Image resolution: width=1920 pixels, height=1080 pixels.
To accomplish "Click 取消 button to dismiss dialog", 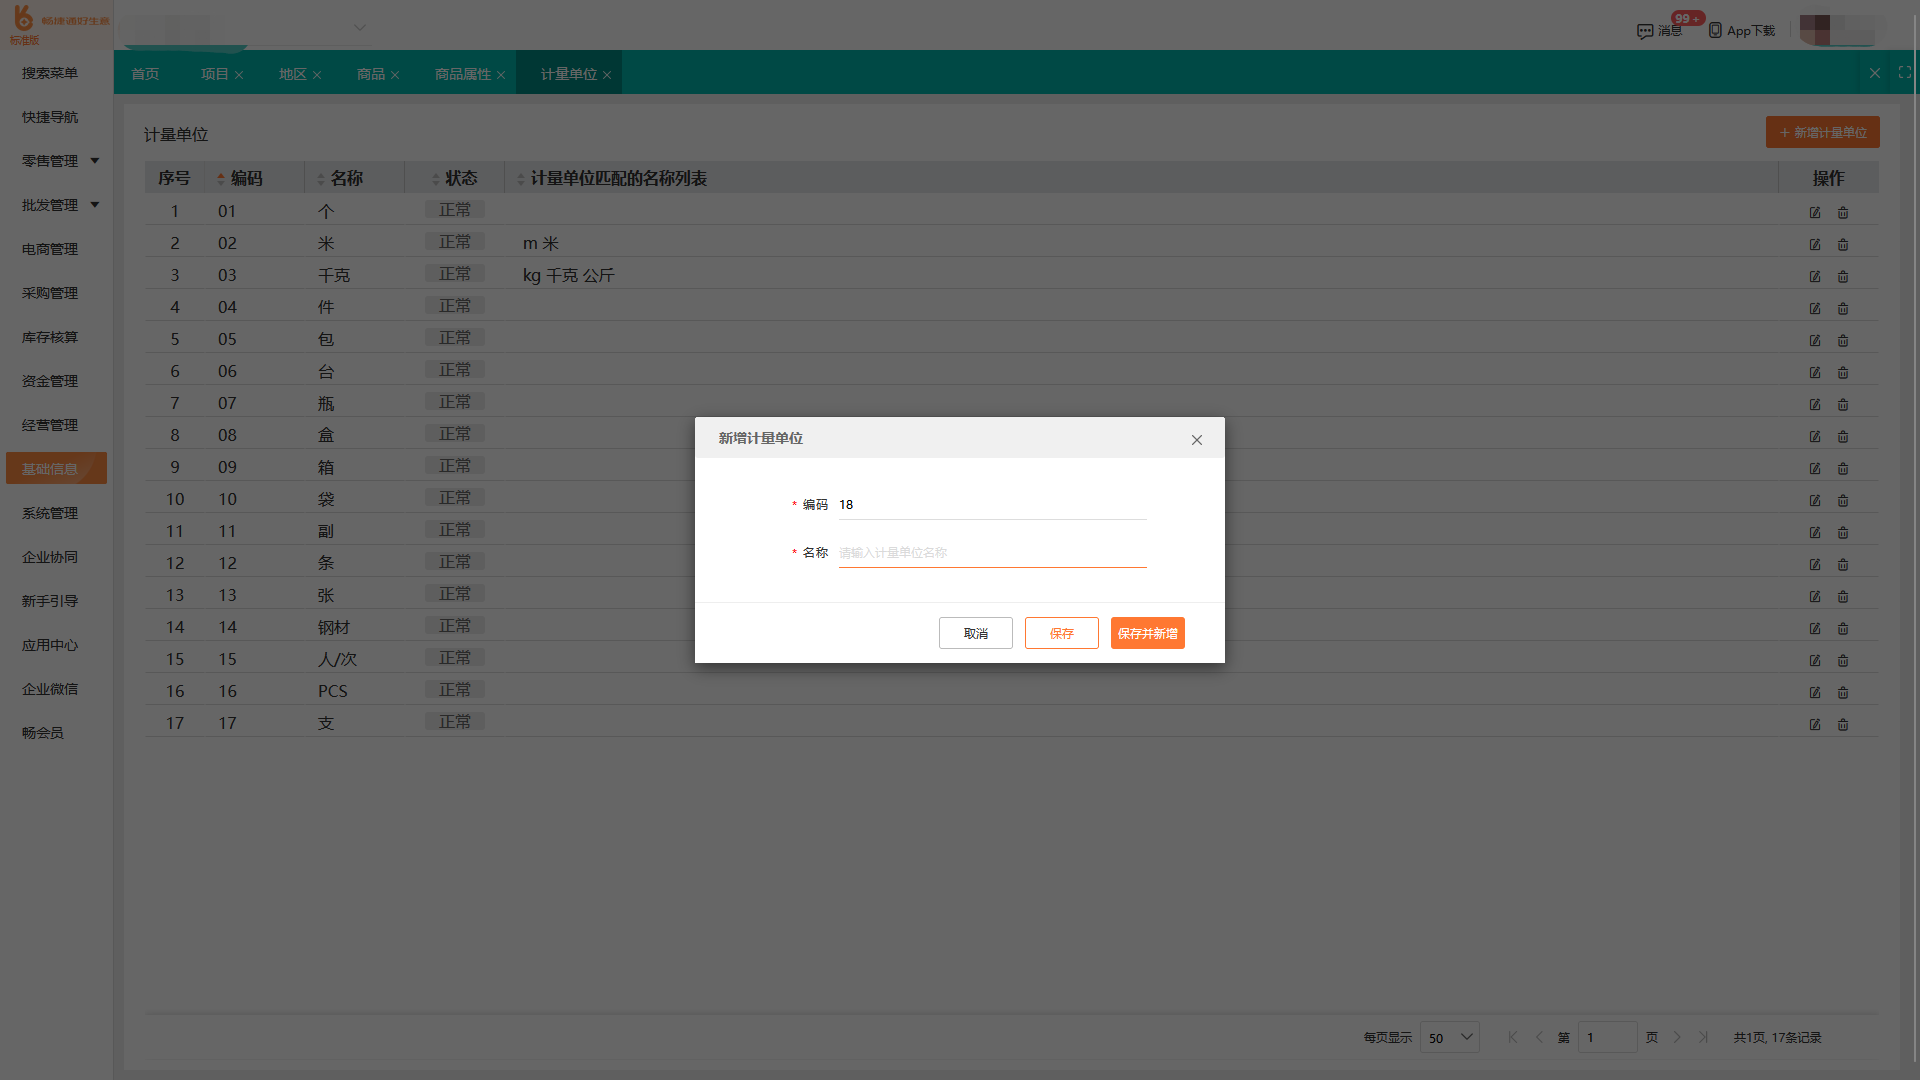I will (x=976, y=633).
